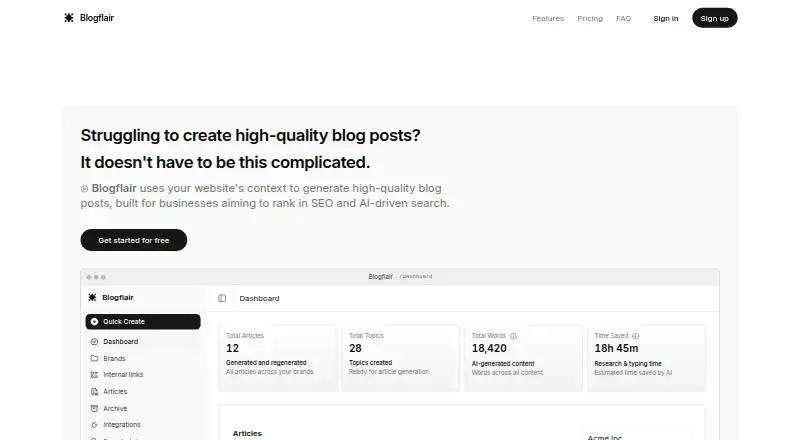The height and width of the screenshot is (440, 800).
Task: Click the Total Topics card showing 28
Action: 401,358
